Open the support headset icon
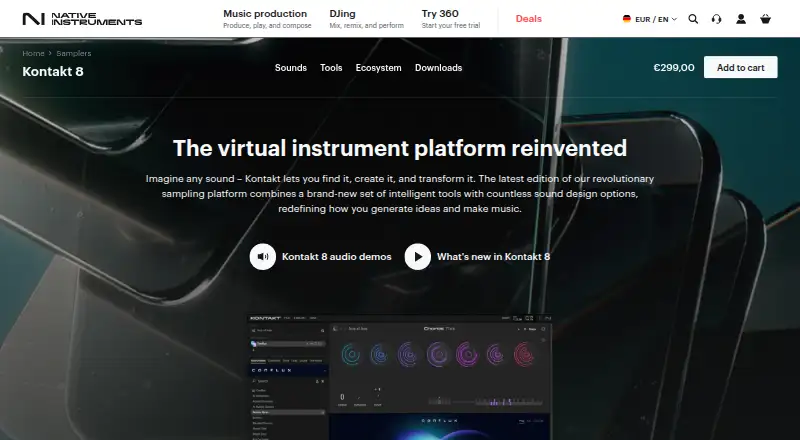Image resolution: width=800 pixels, height=440 pixels. [x=716, y=19]
